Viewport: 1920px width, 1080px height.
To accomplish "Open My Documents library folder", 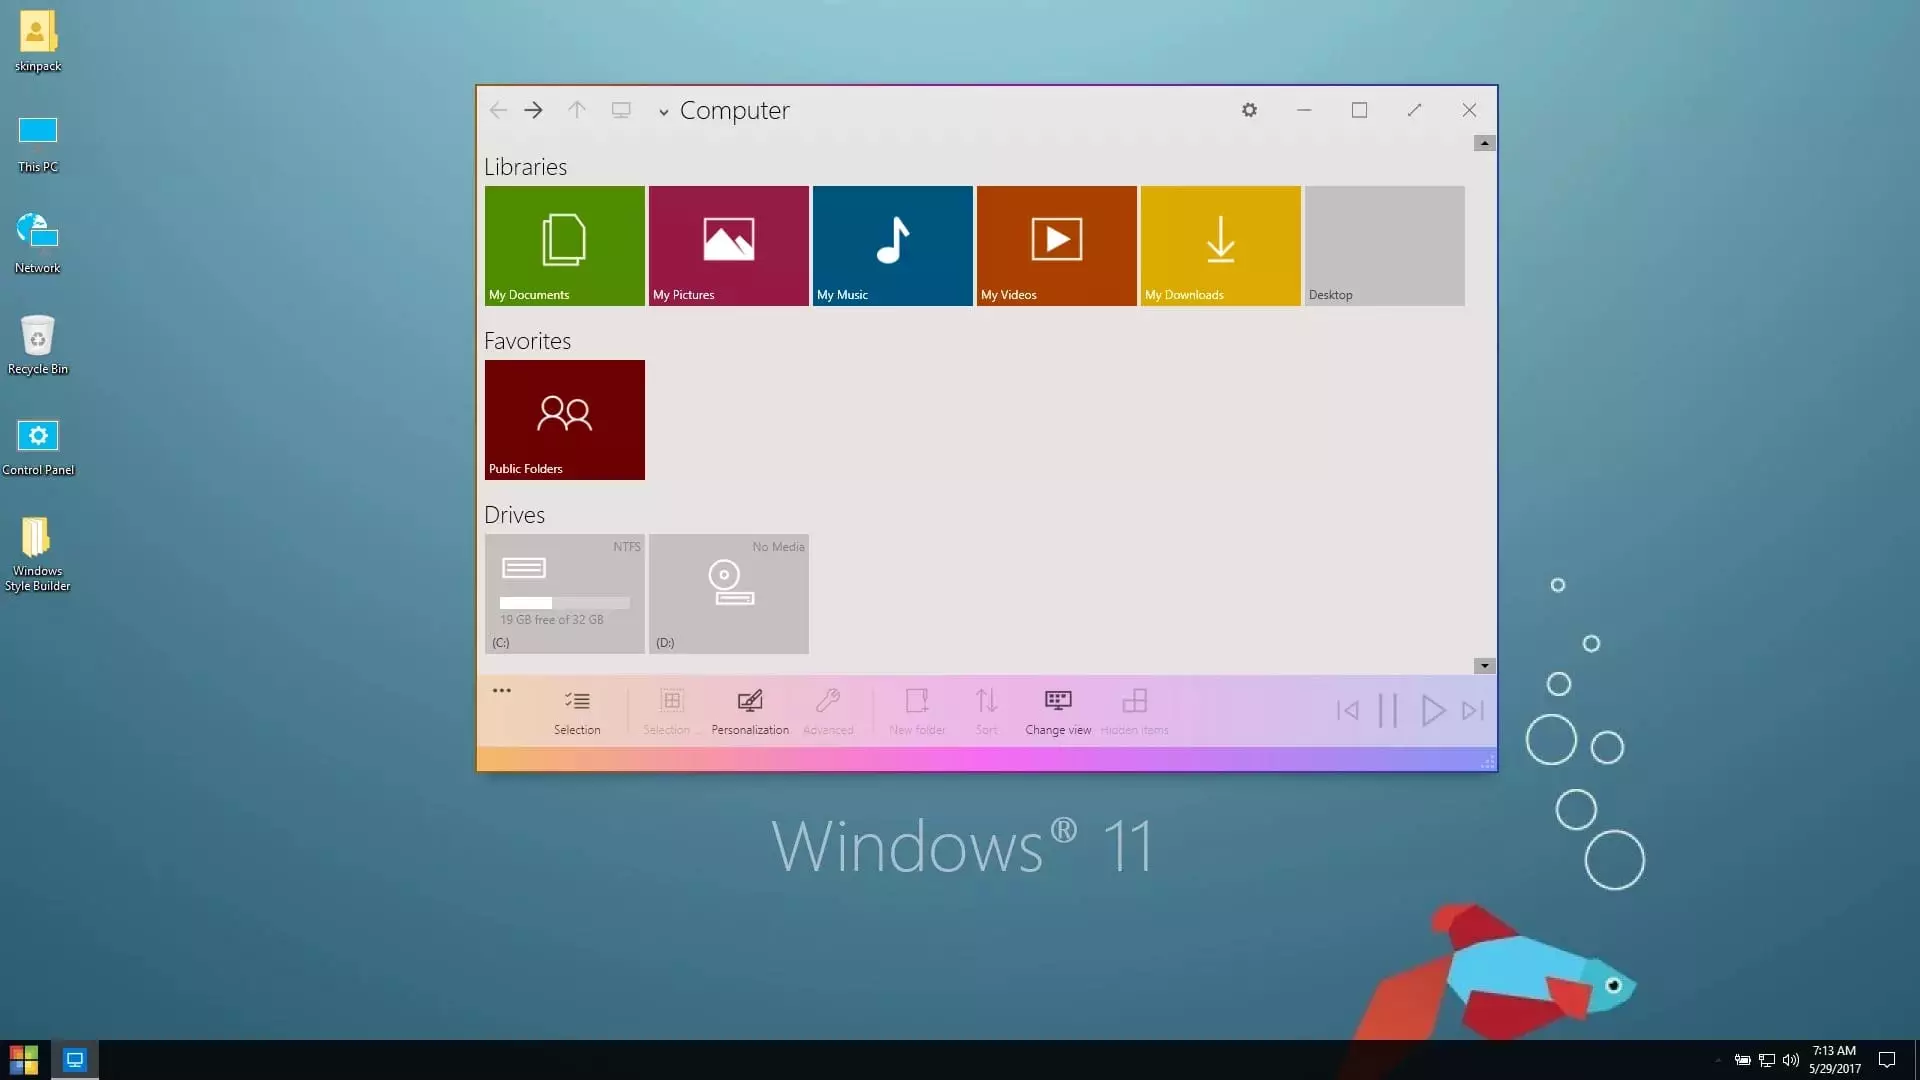I will click(564, 245).
